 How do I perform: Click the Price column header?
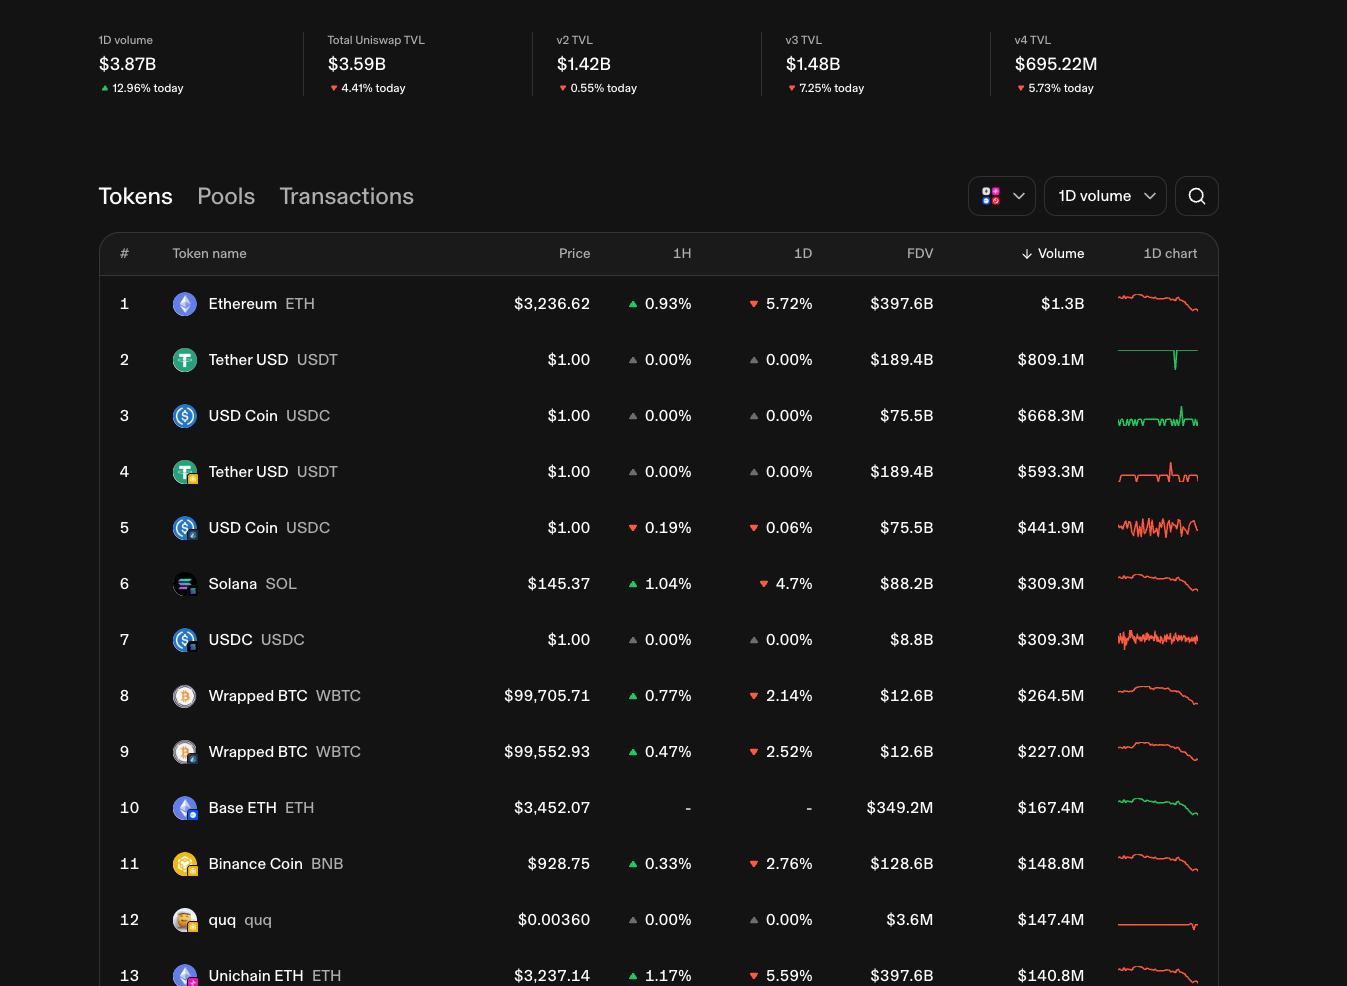[x=574, y=254]
